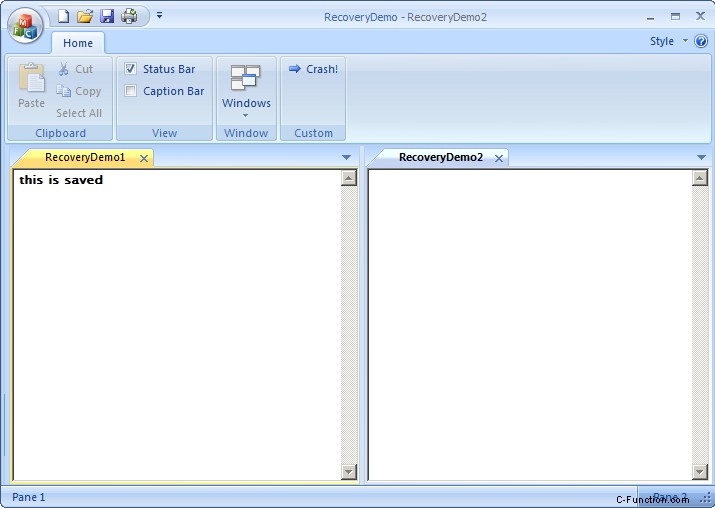This screenshot has width=715, height=508.
Task: Expand left tab group's document list arrow
Action: click(x=346, y=157)
